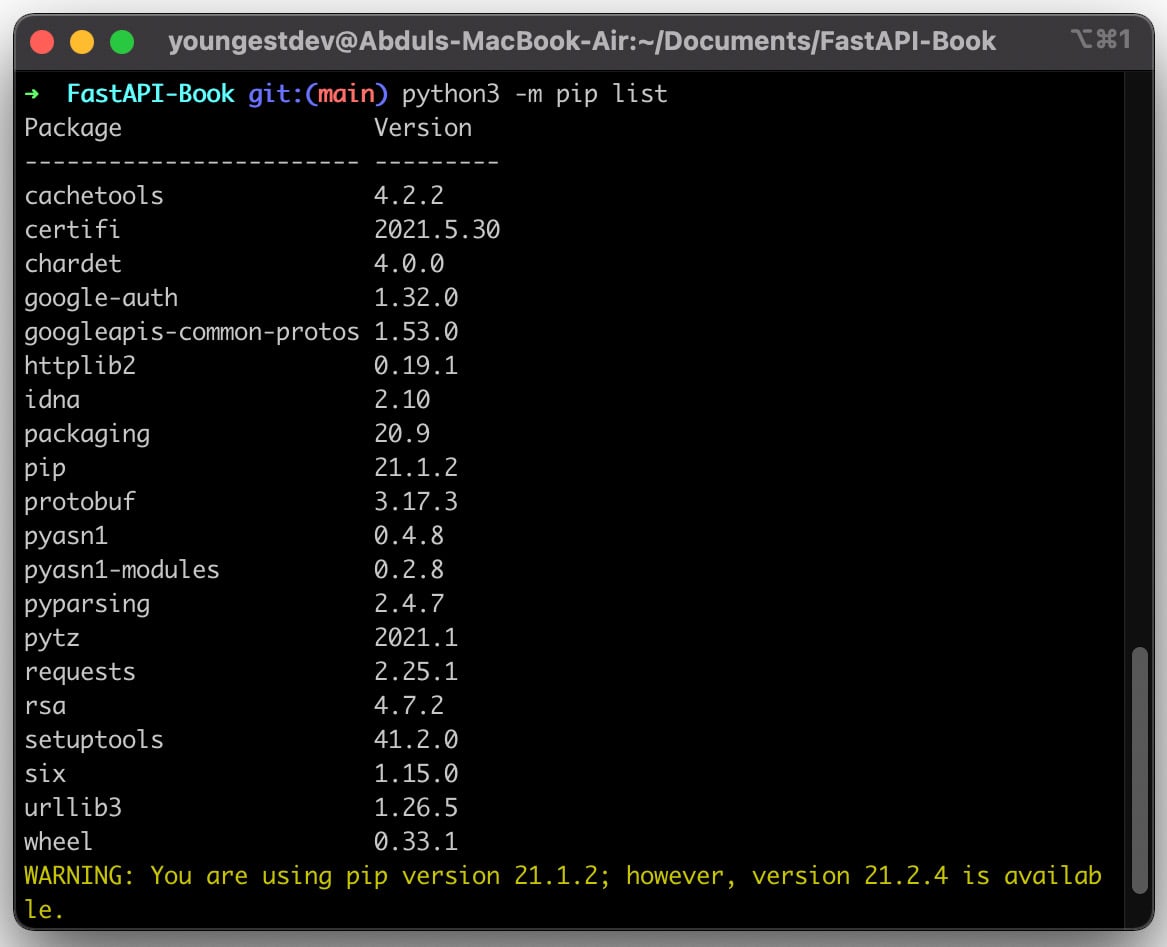Click the green prompt arrow before FastAPI-Book
Screen dimensions: 1167x947
click(x=32, y=93)
